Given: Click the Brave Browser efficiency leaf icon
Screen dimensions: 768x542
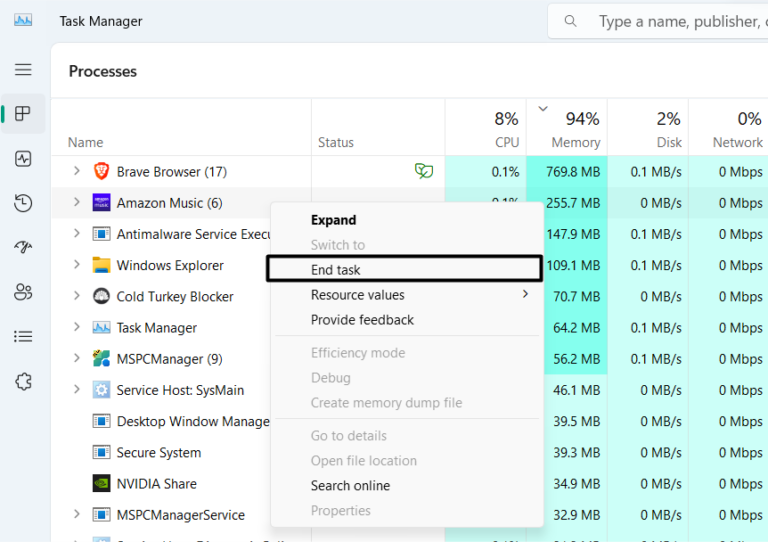Looking at the screenshot, I should (x=424, y=171).
